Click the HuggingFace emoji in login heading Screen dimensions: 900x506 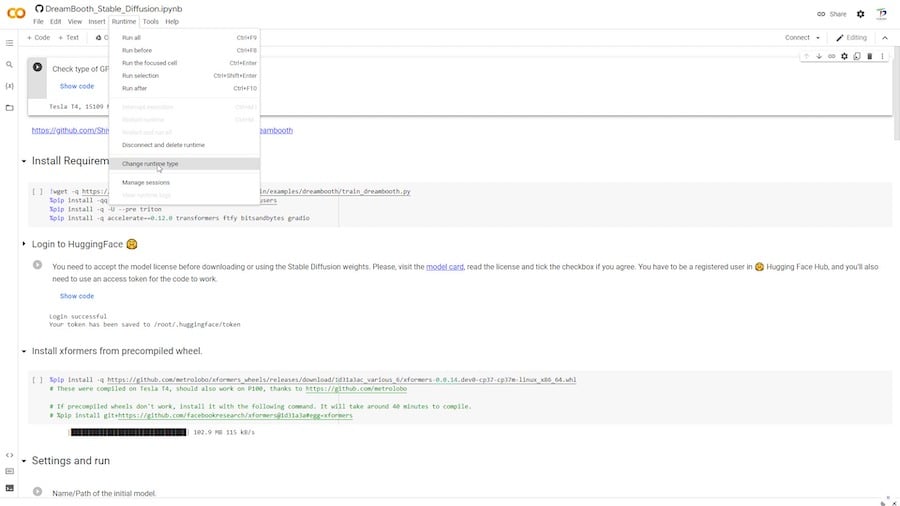[131, 244]
